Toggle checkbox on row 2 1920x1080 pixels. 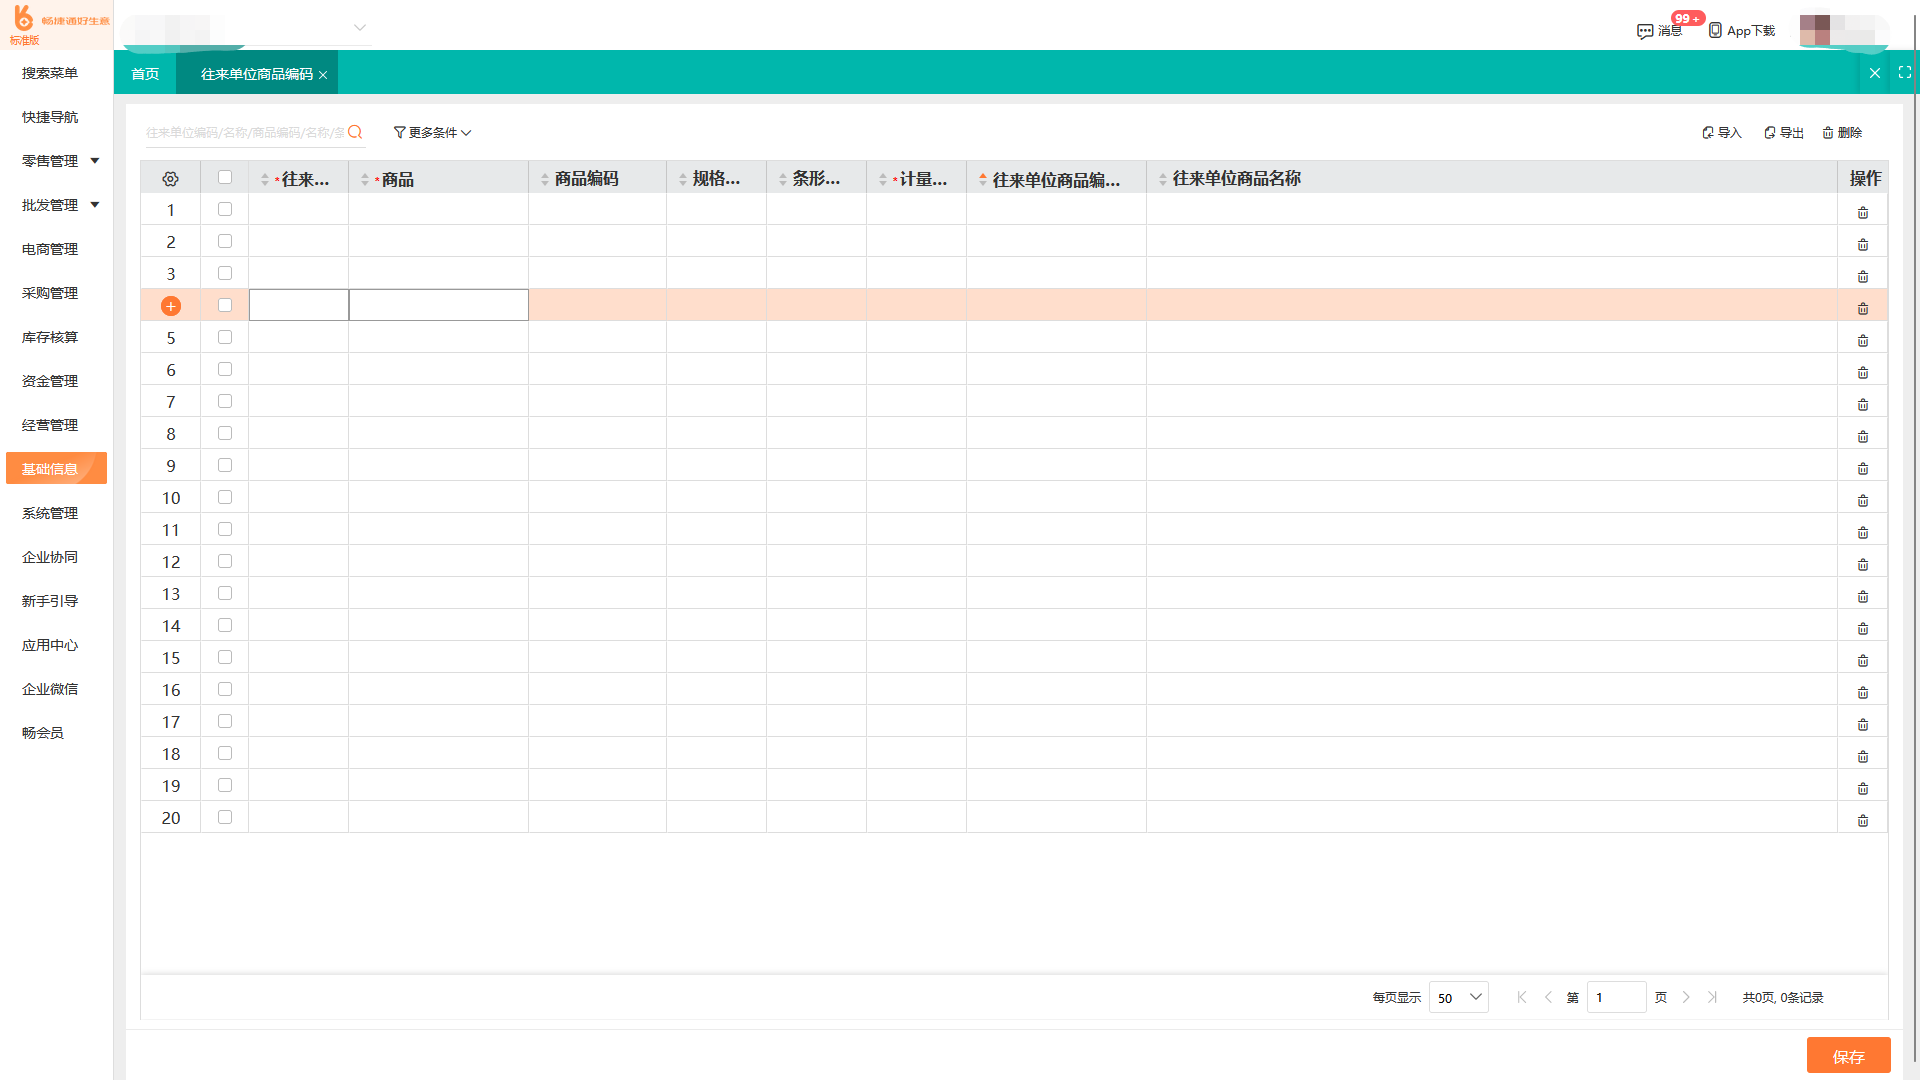(x=224, y=241)
